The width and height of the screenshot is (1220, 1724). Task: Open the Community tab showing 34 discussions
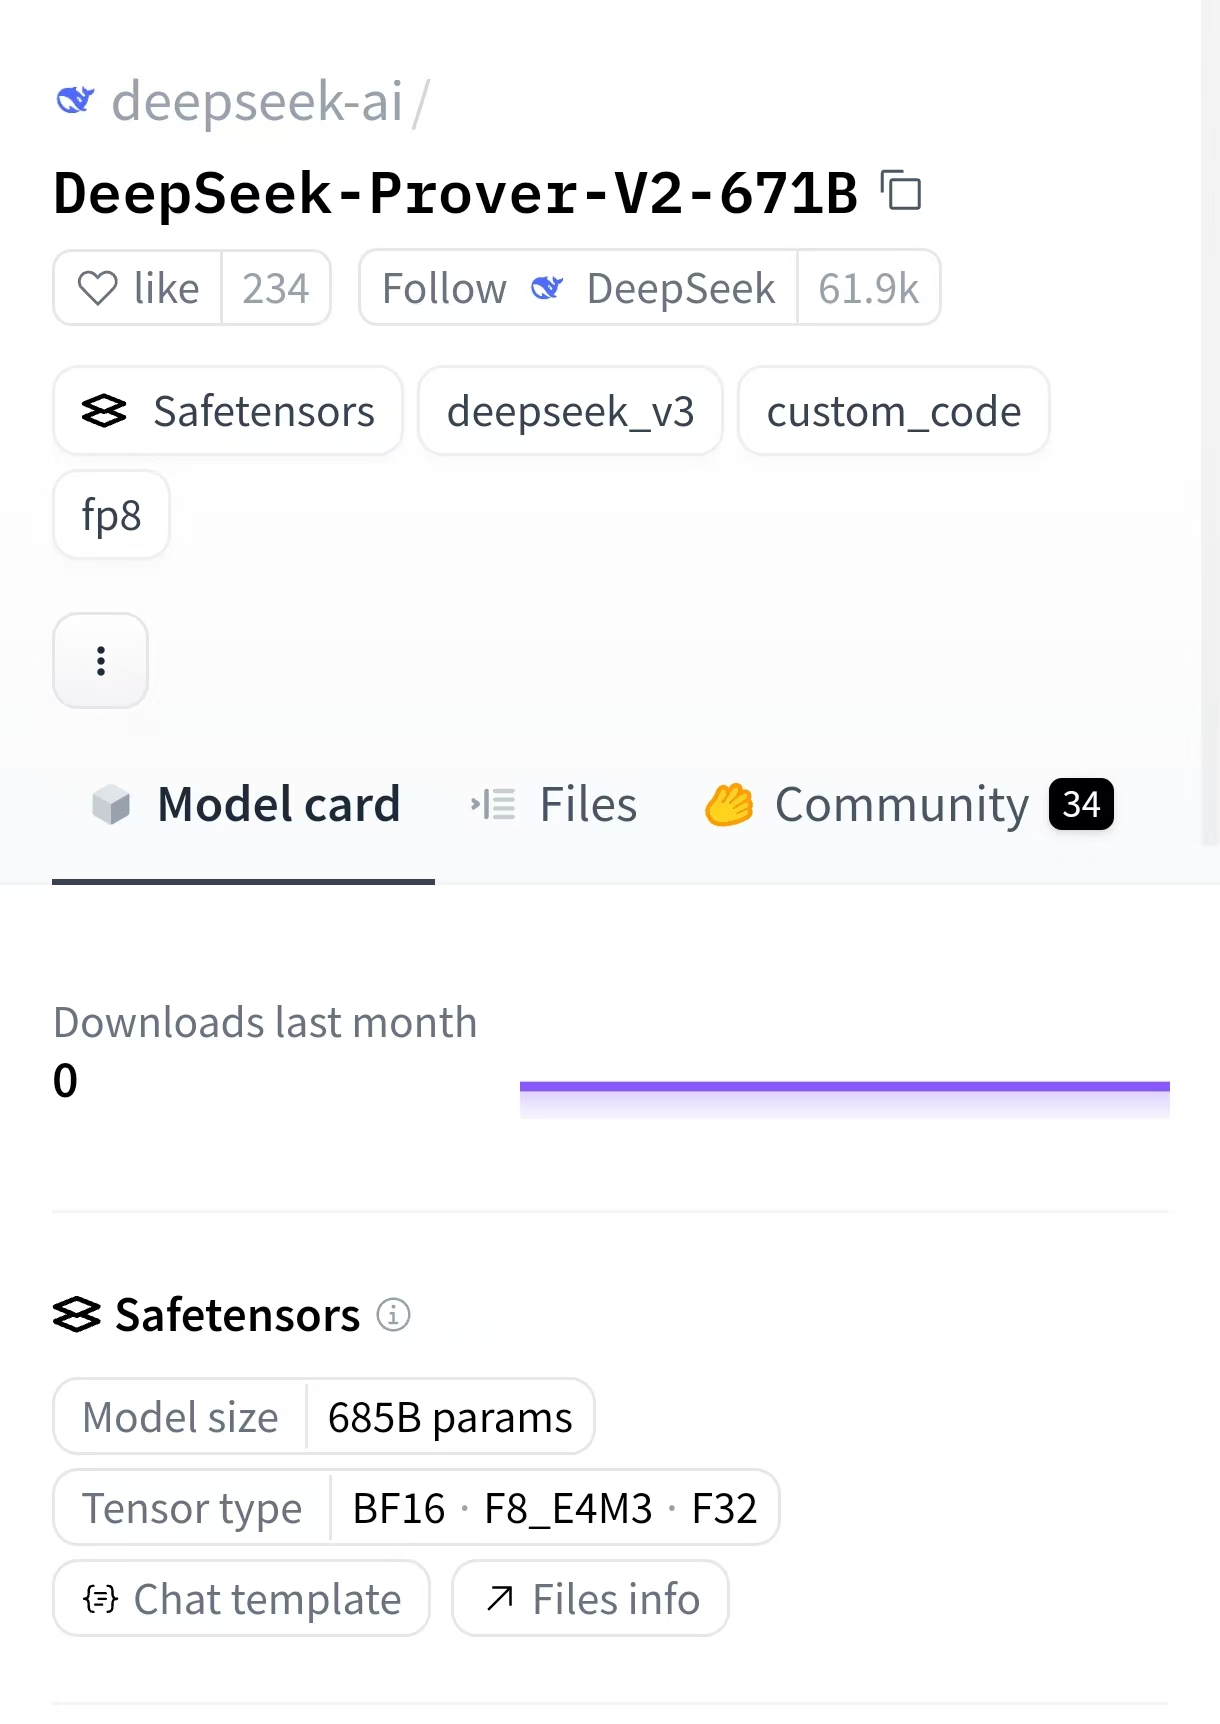901,803
